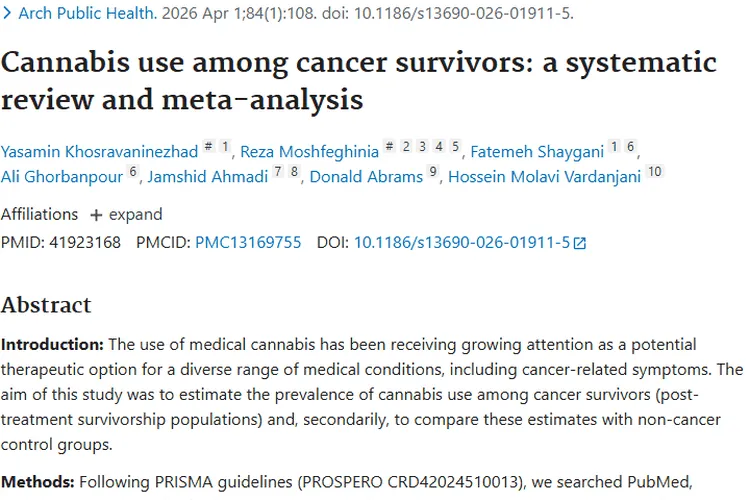This screenshot has height=500, width=750.
Task: Open the PMC13169755 full-text link
Action: tap(248, 243)
